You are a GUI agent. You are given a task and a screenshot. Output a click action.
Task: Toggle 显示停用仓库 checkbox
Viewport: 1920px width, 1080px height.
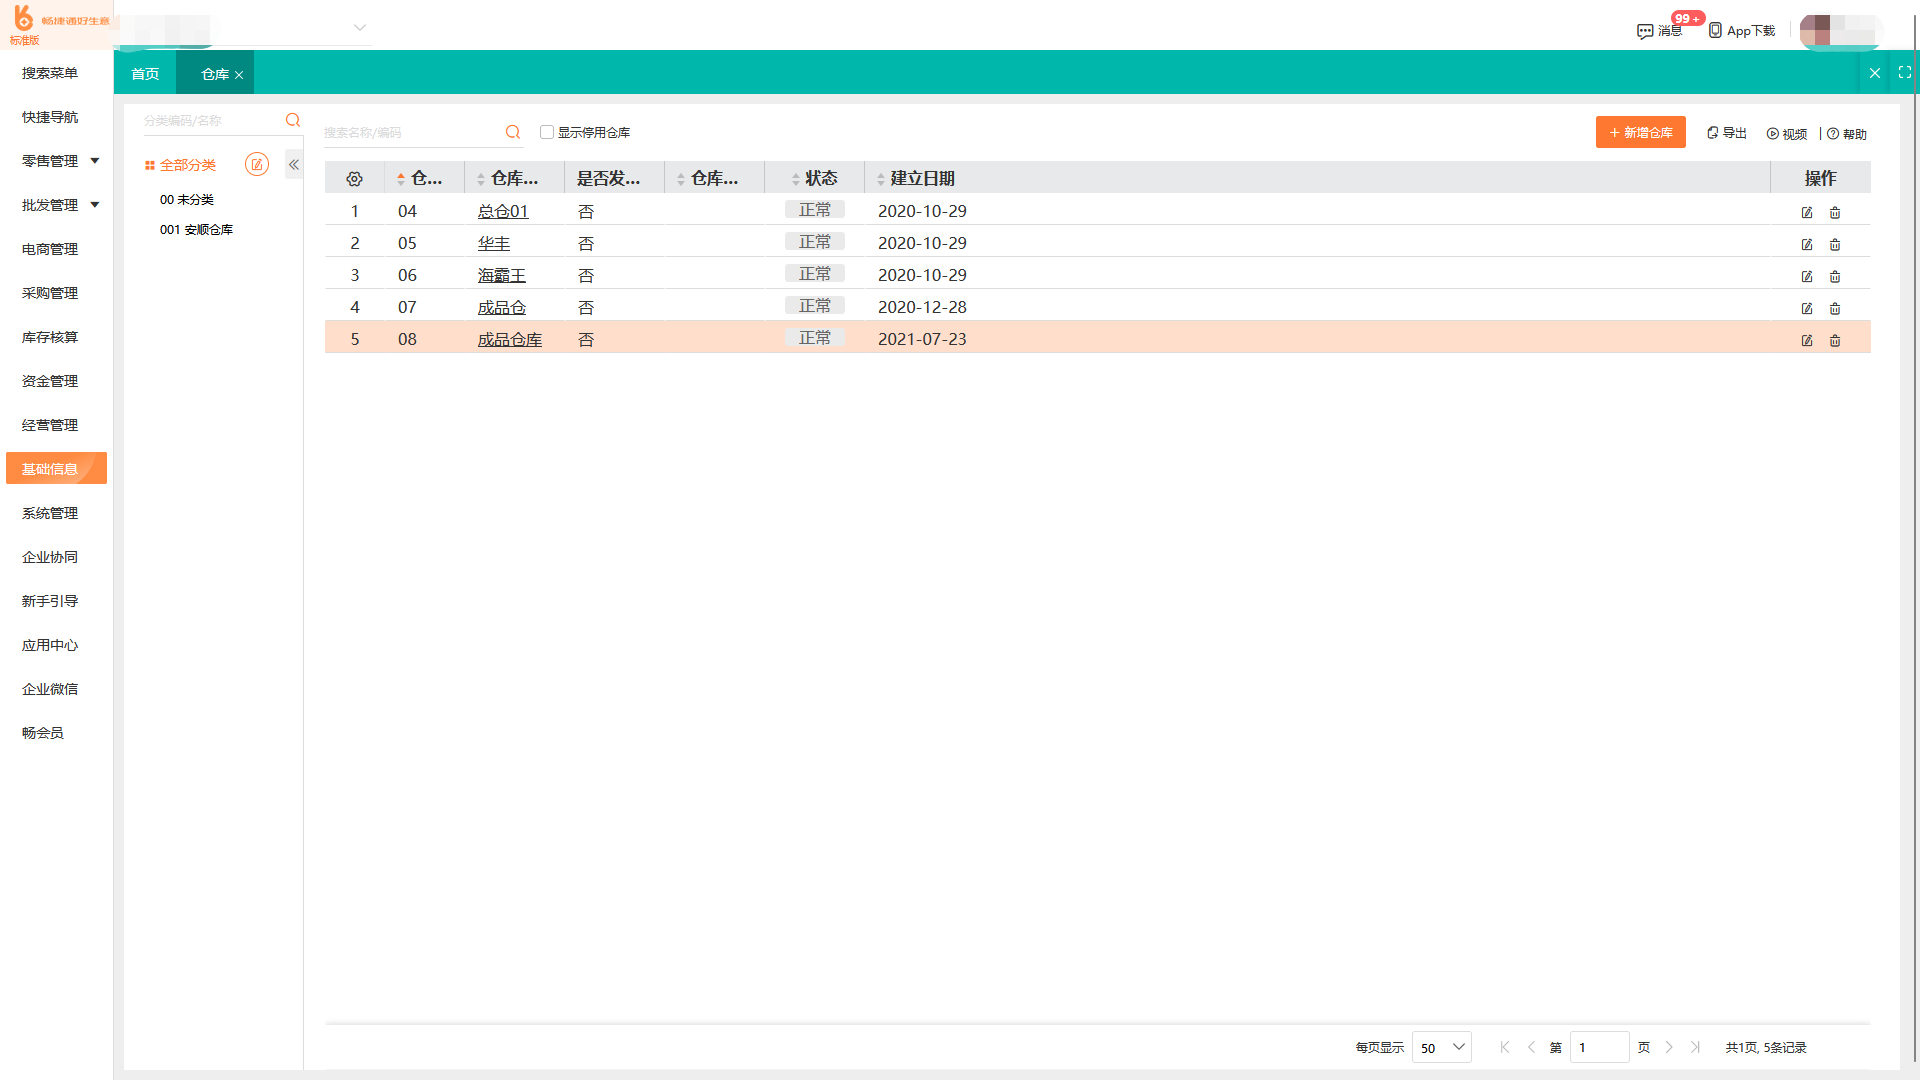click(546, 132)
